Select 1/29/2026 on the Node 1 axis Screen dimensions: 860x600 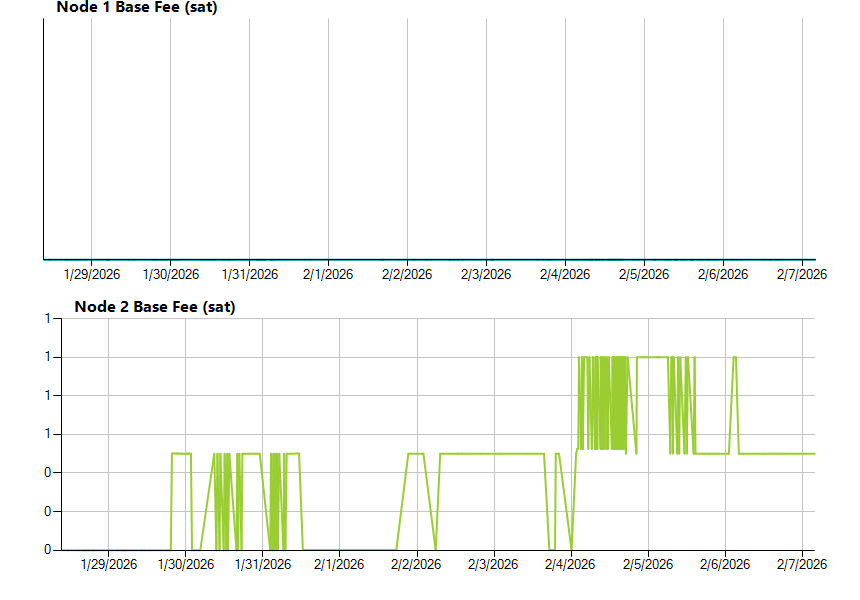click(91, 274)
